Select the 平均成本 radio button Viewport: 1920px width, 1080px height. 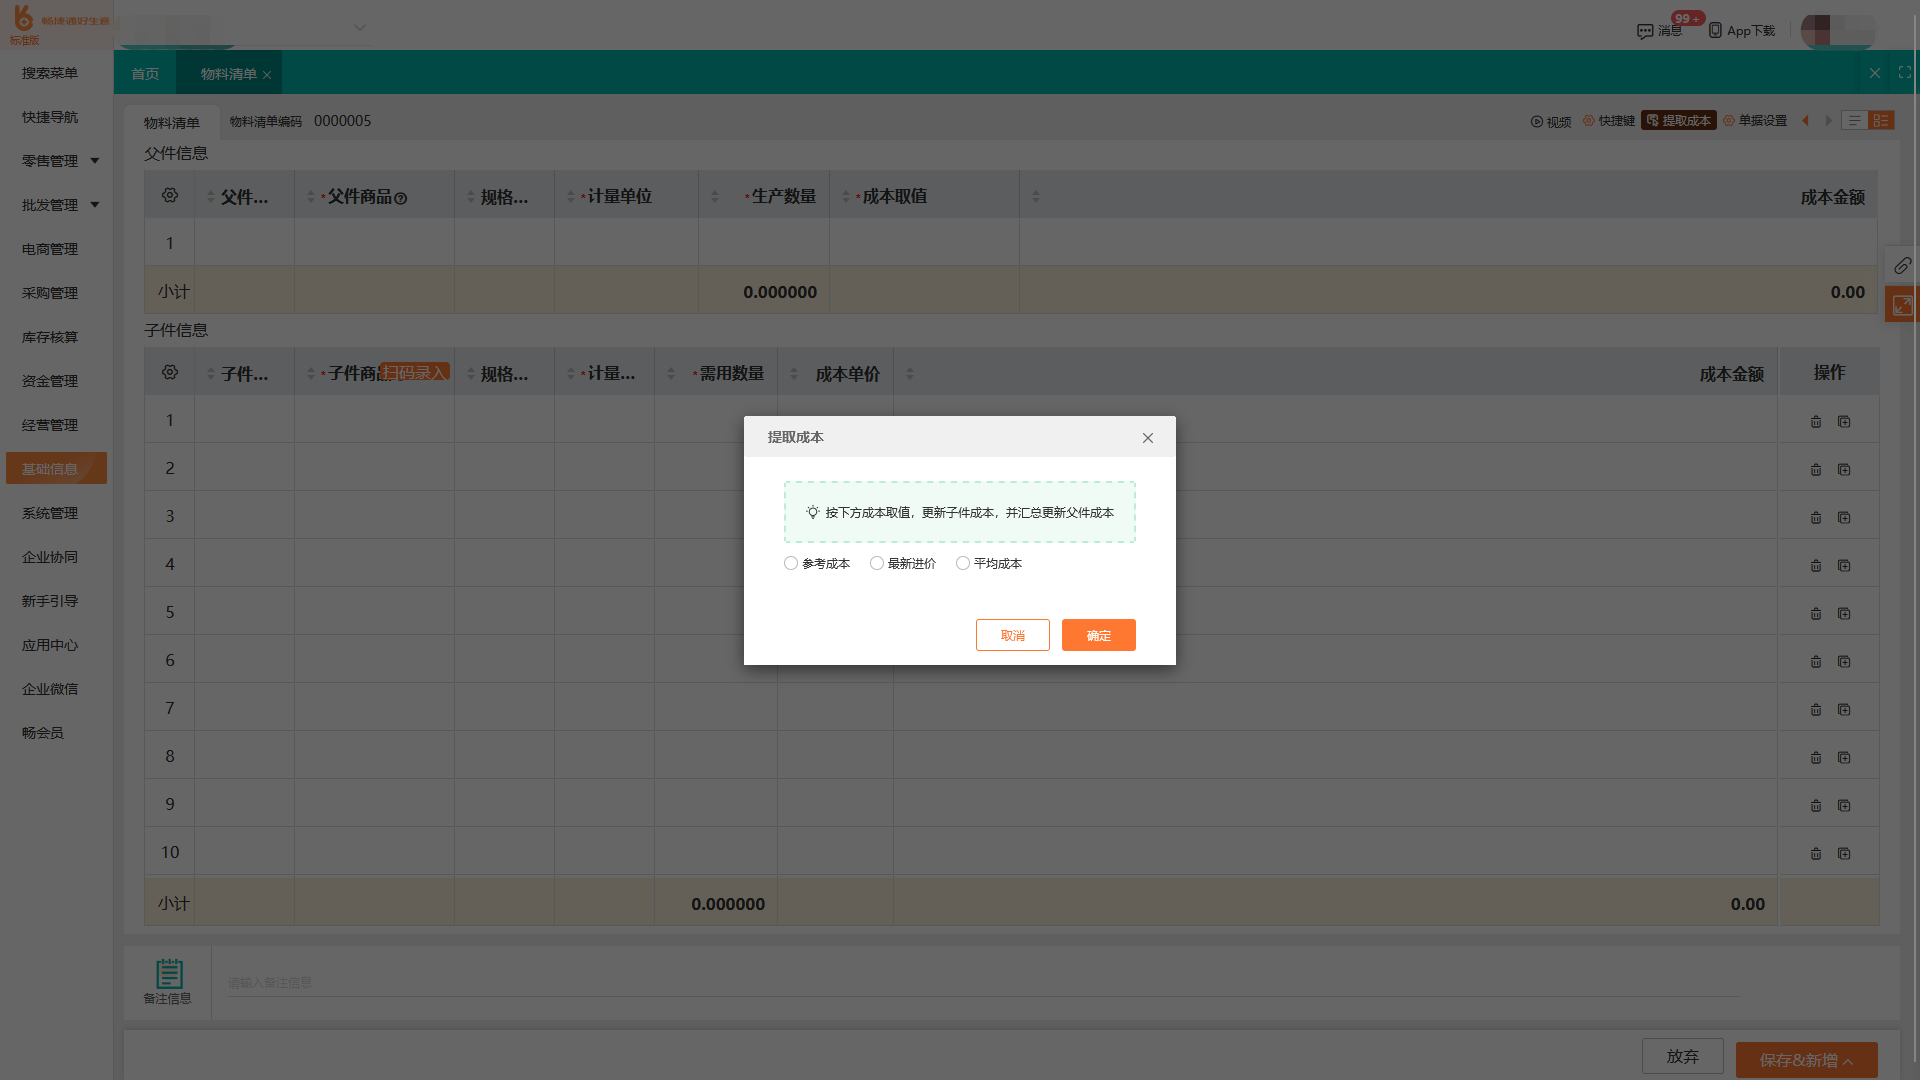(x=963, y=563)
